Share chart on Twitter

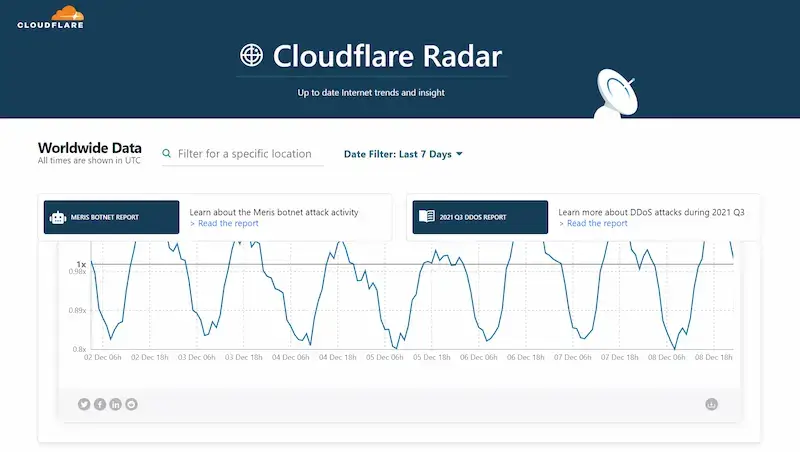85,404
